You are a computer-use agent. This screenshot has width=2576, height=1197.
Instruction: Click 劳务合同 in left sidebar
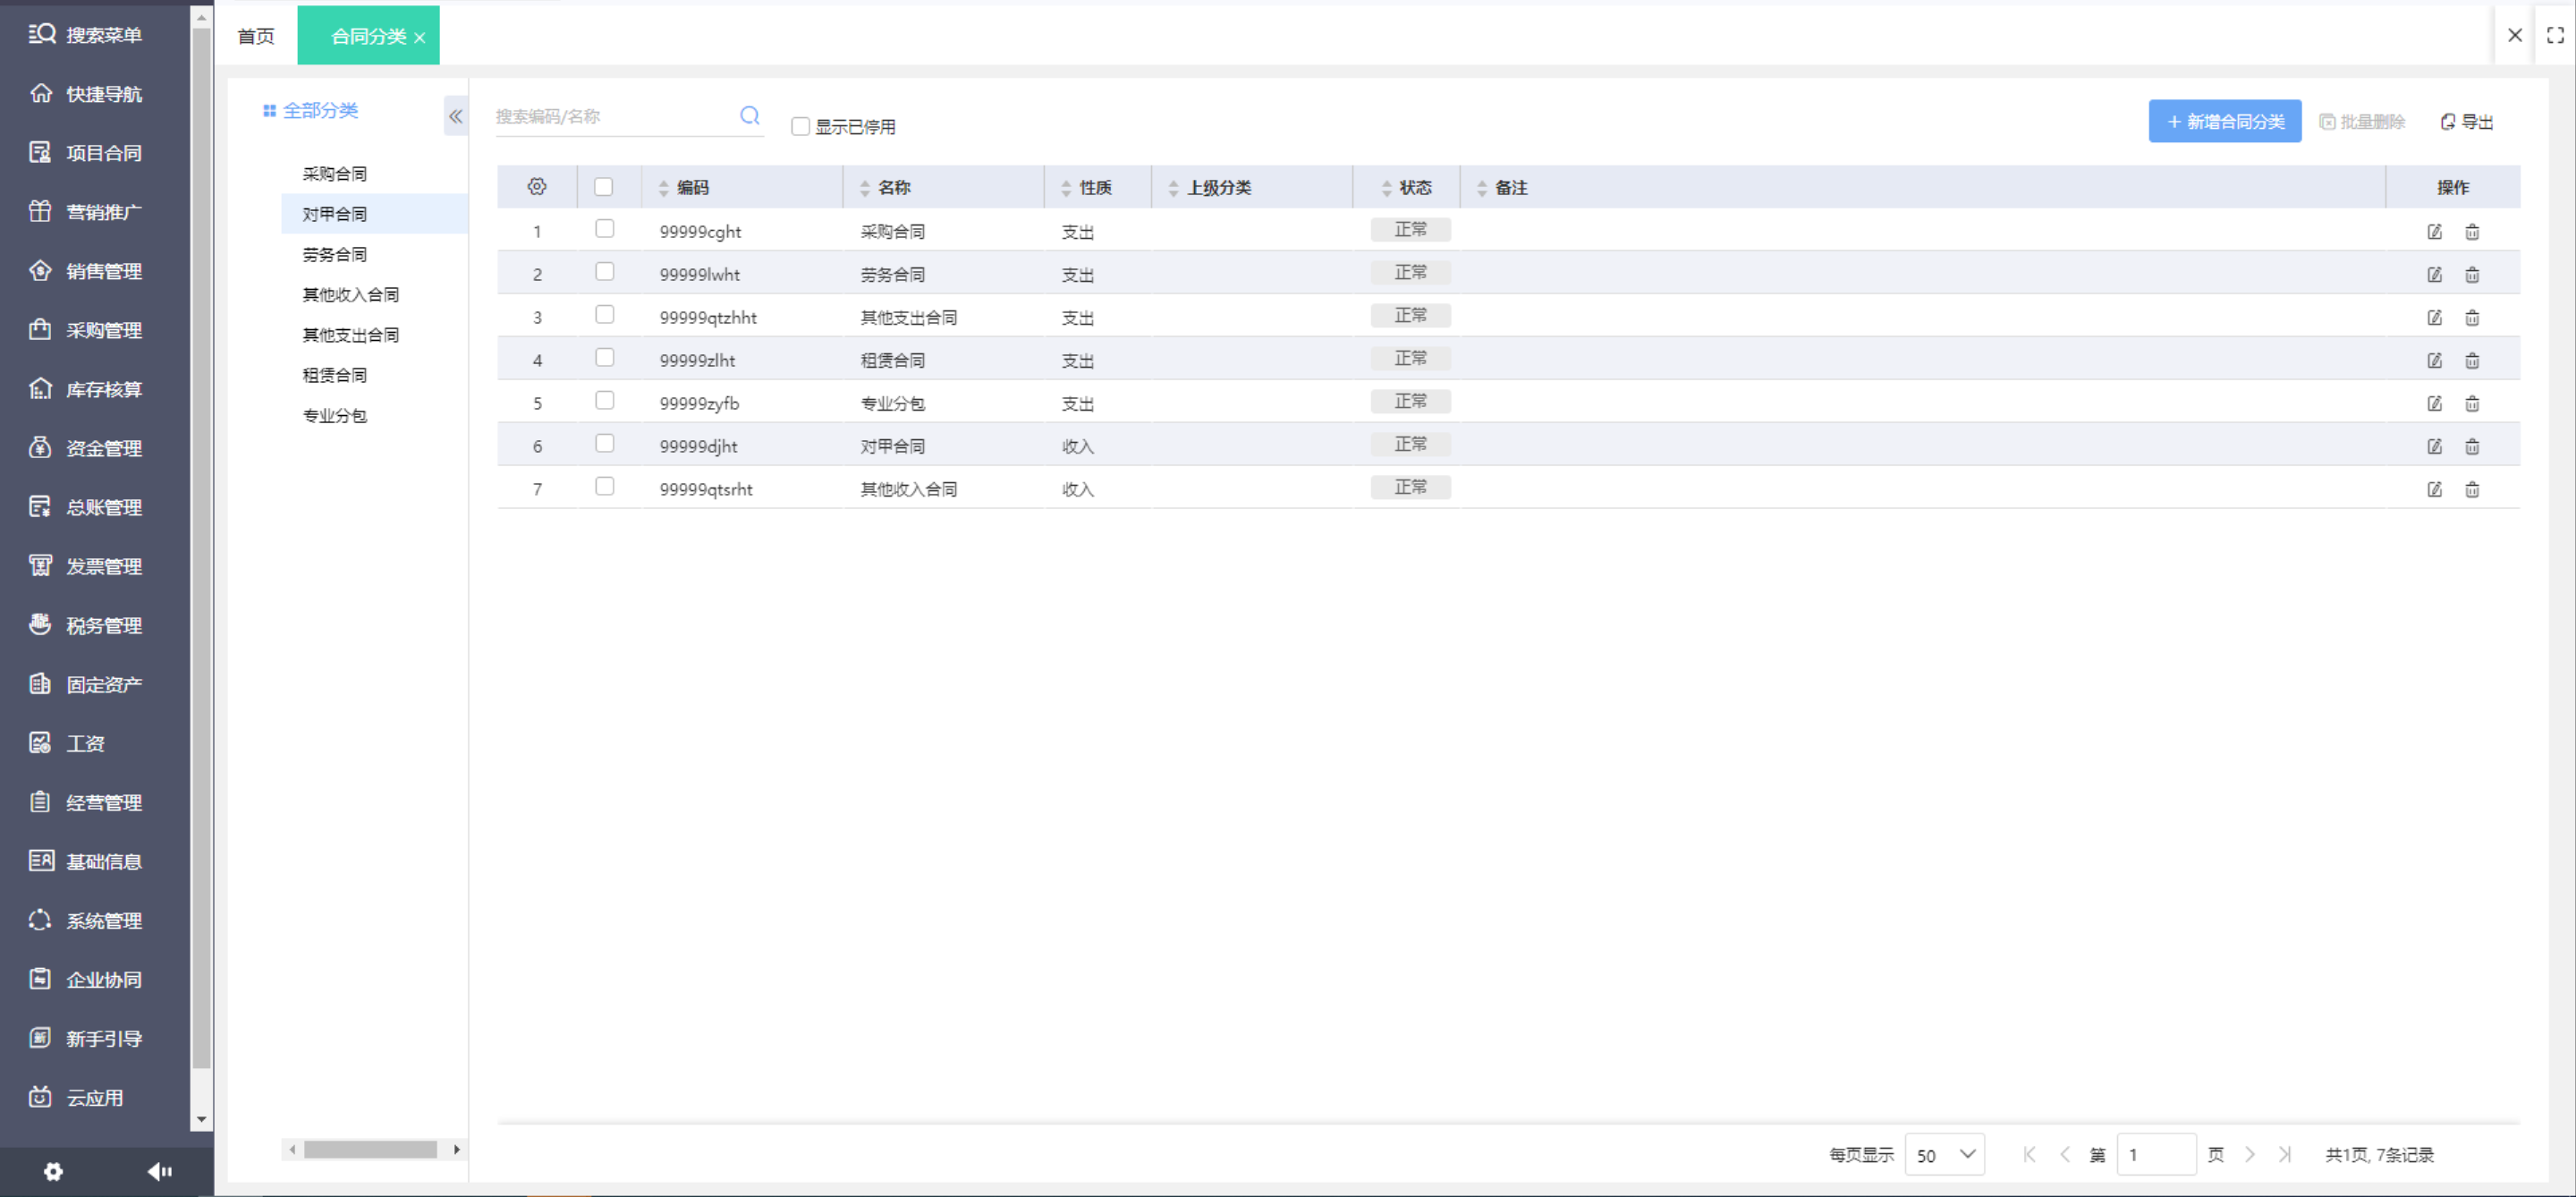334,253
